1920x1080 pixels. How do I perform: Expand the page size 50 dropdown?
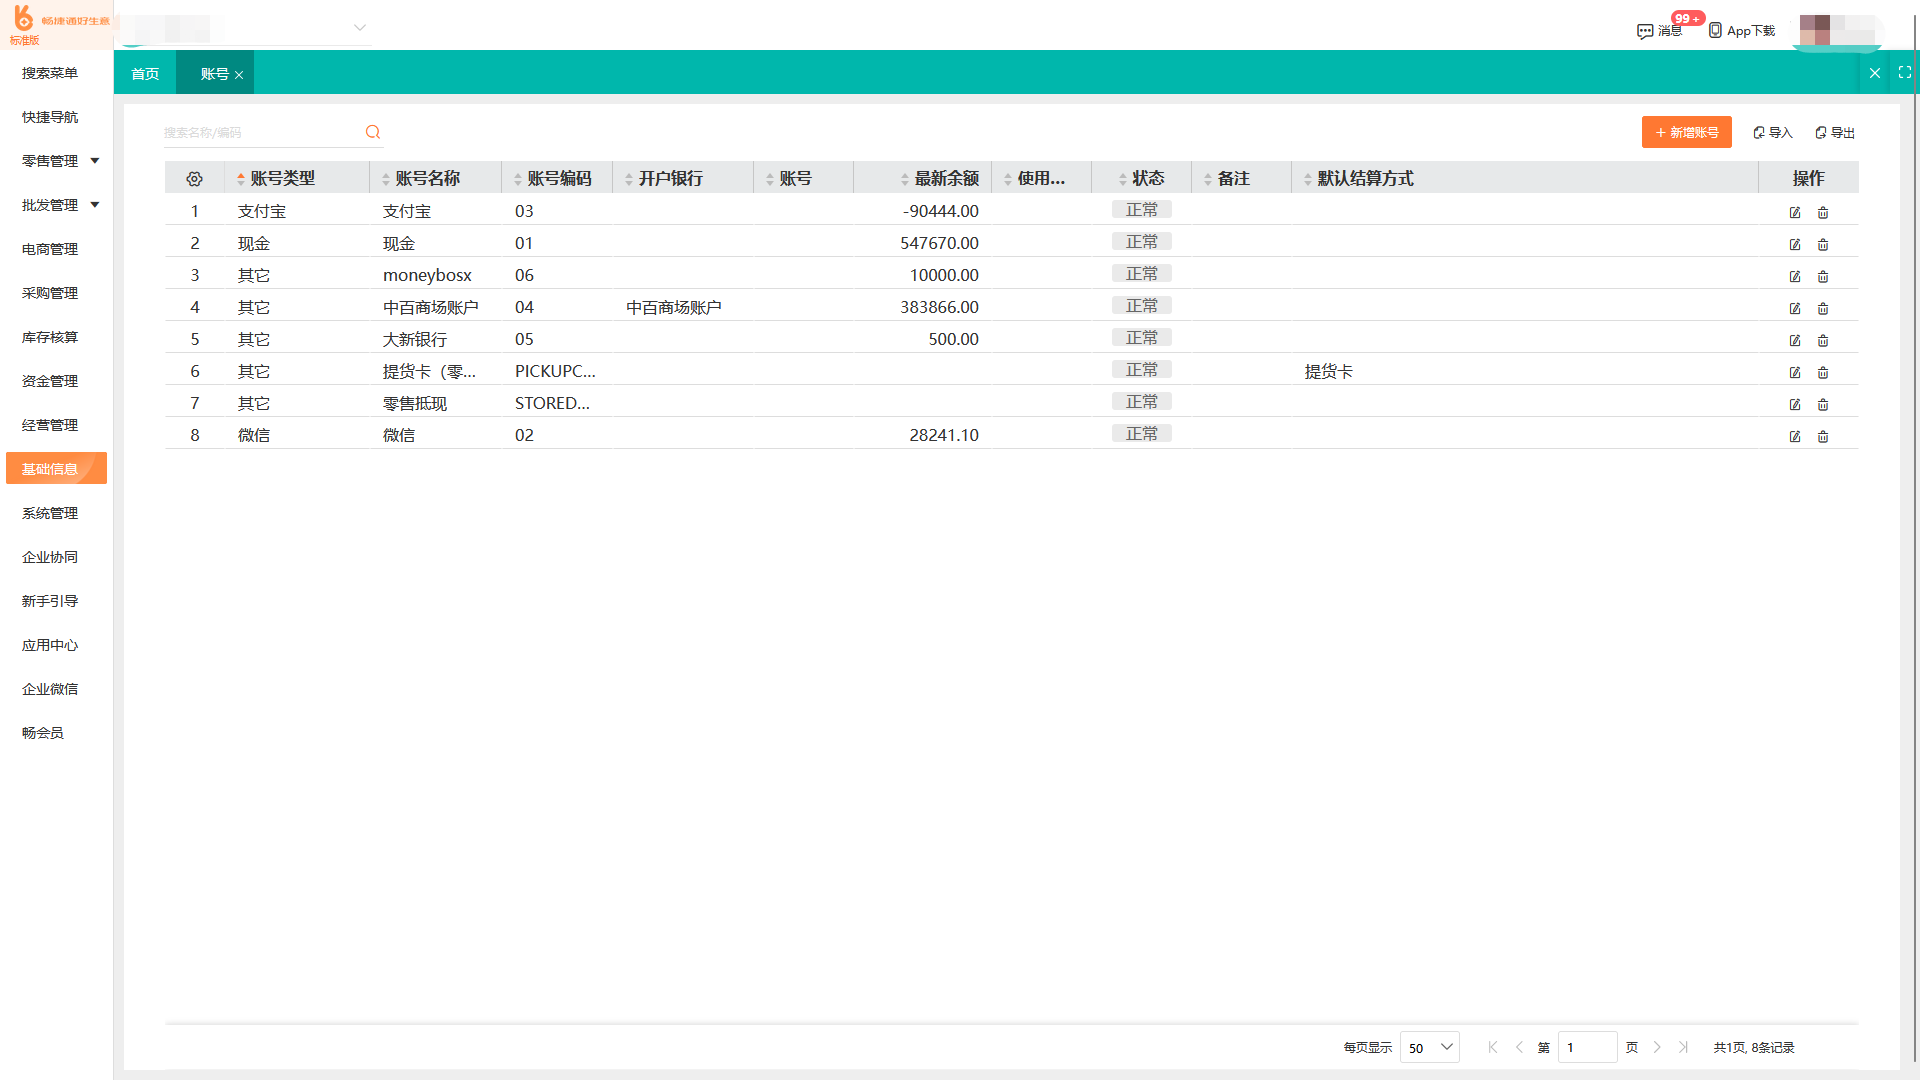1429,1047
